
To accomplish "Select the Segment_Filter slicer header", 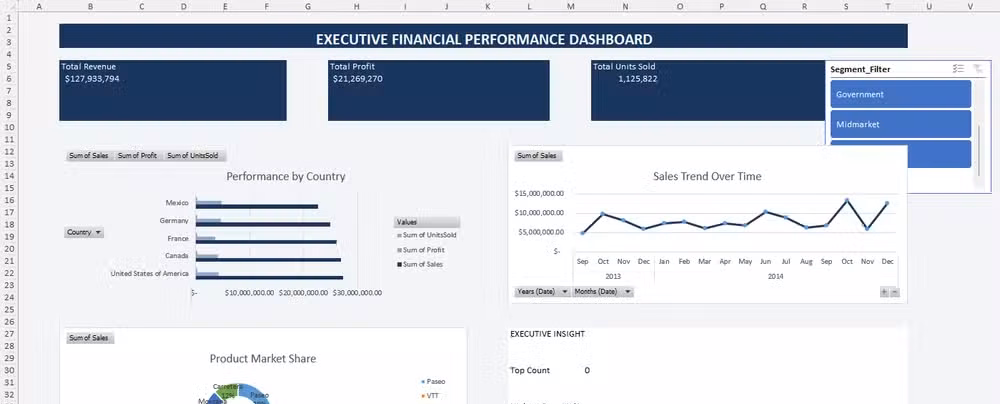I will click(860, 69).
